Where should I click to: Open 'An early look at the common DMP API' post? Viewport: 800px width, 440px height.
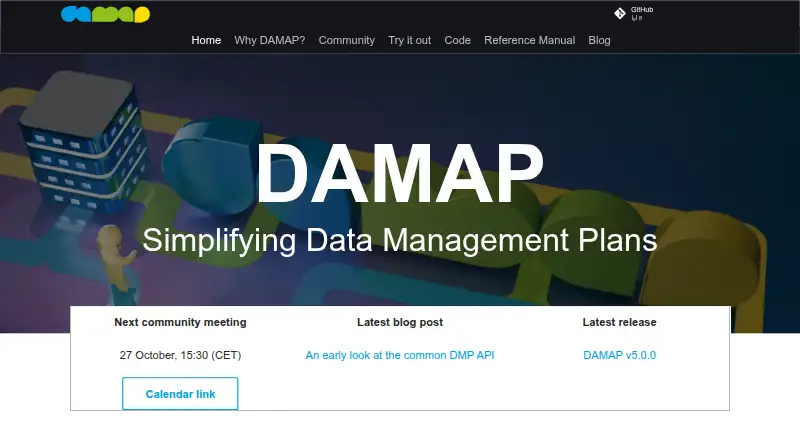pyautogui.click(x=400, y=355)
